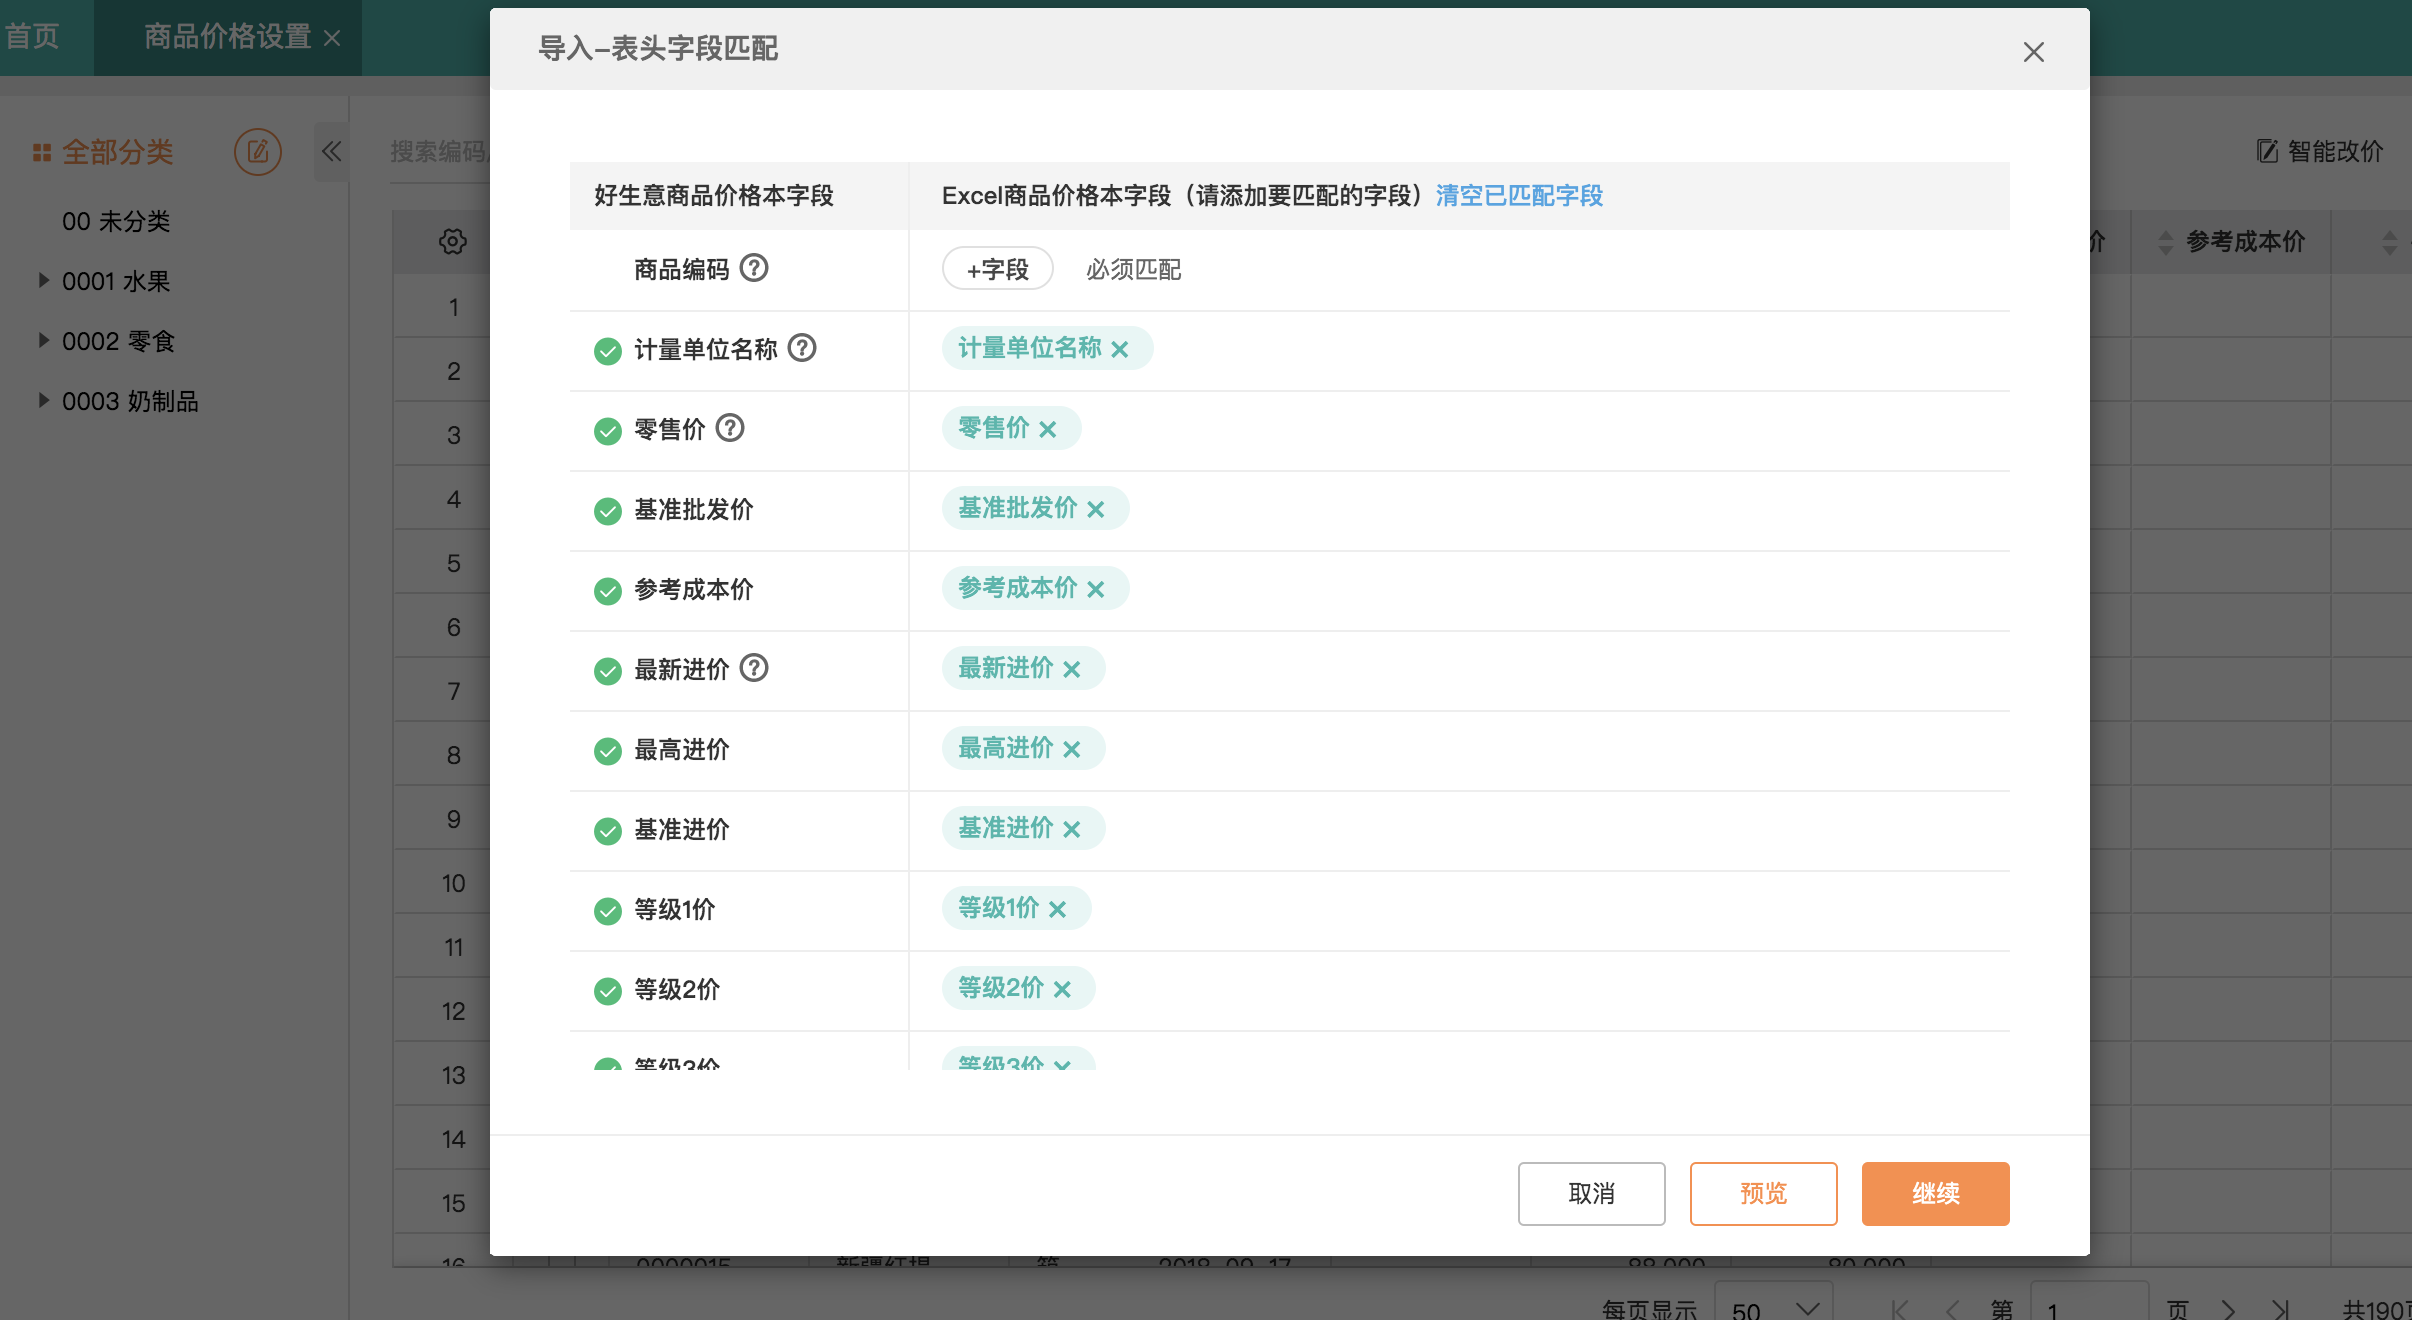Click the edit icon next to 全部分类
The image size is (2412, 1320).
pos(258,151)
